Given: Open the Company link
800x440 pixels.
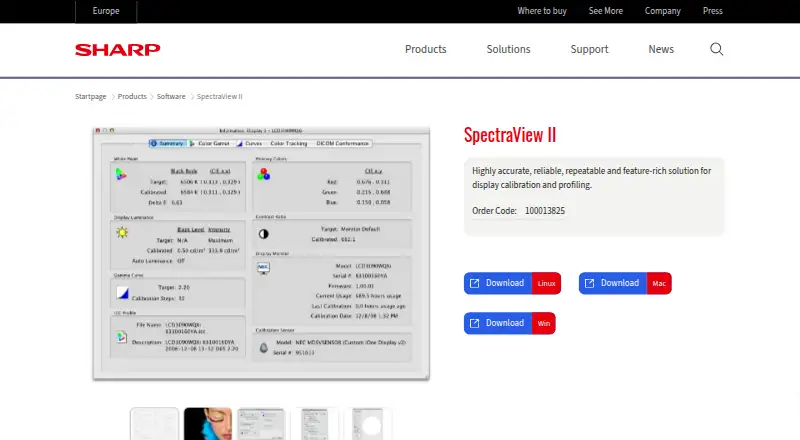Looking at the screenshot, I should tap(662, 11).
